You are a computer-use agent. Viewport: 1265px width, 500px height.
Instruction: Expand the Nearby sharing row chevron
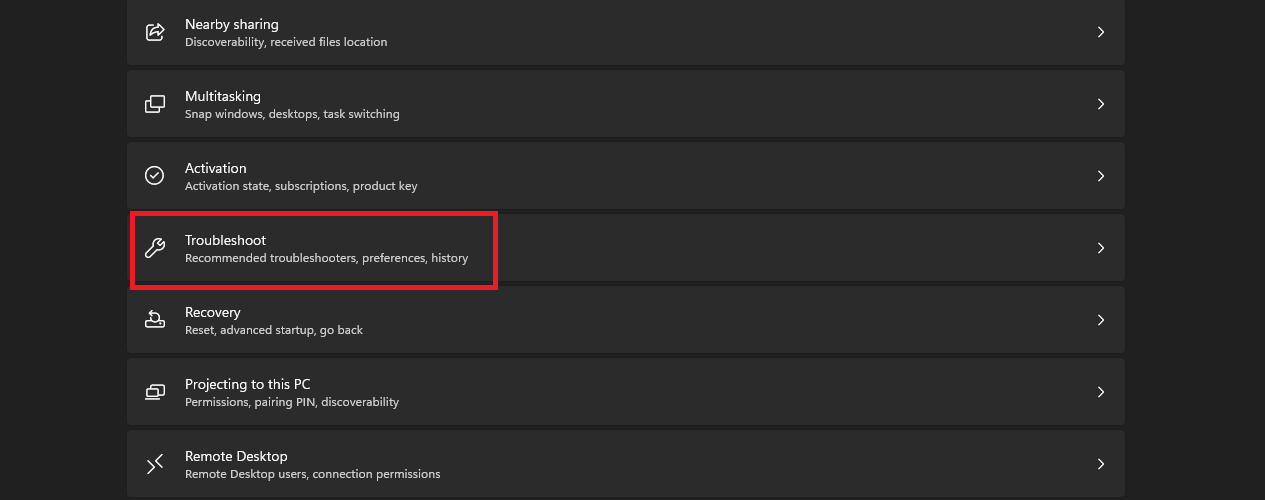click(x=1100, y=32)
